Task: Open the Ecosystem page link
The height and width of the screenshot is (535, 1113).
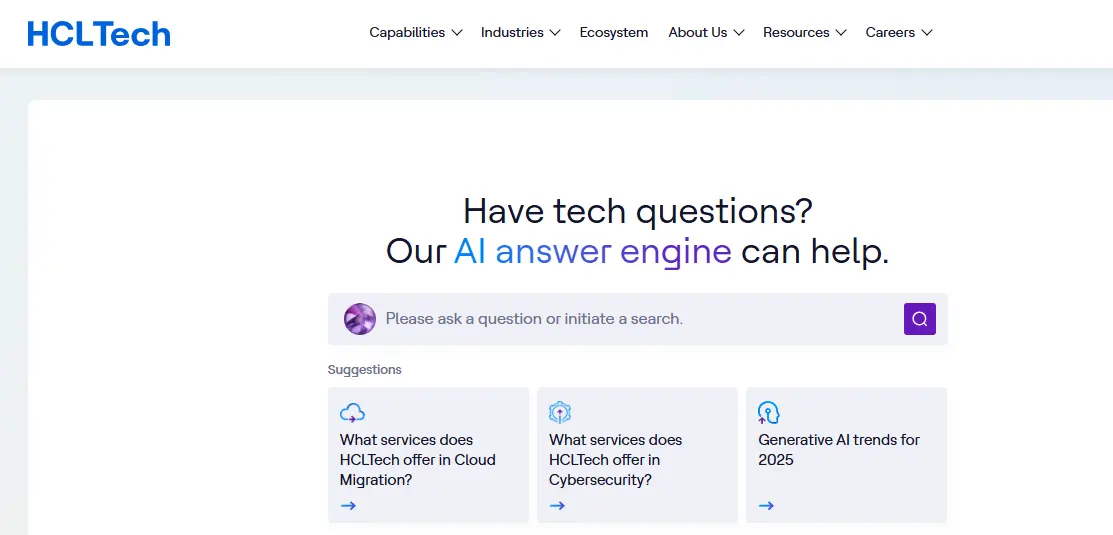Action: [613, 33]
